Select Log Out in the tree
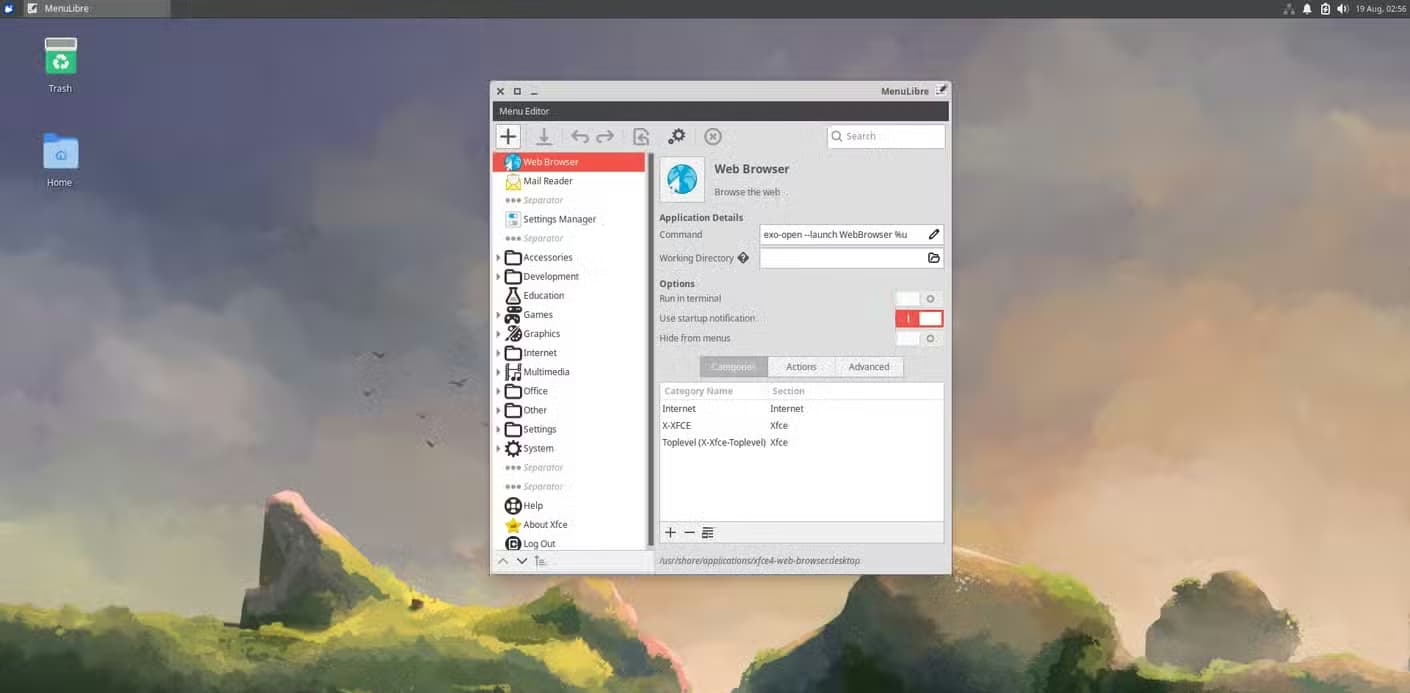Screen dimensions: 1410x693 570,544
